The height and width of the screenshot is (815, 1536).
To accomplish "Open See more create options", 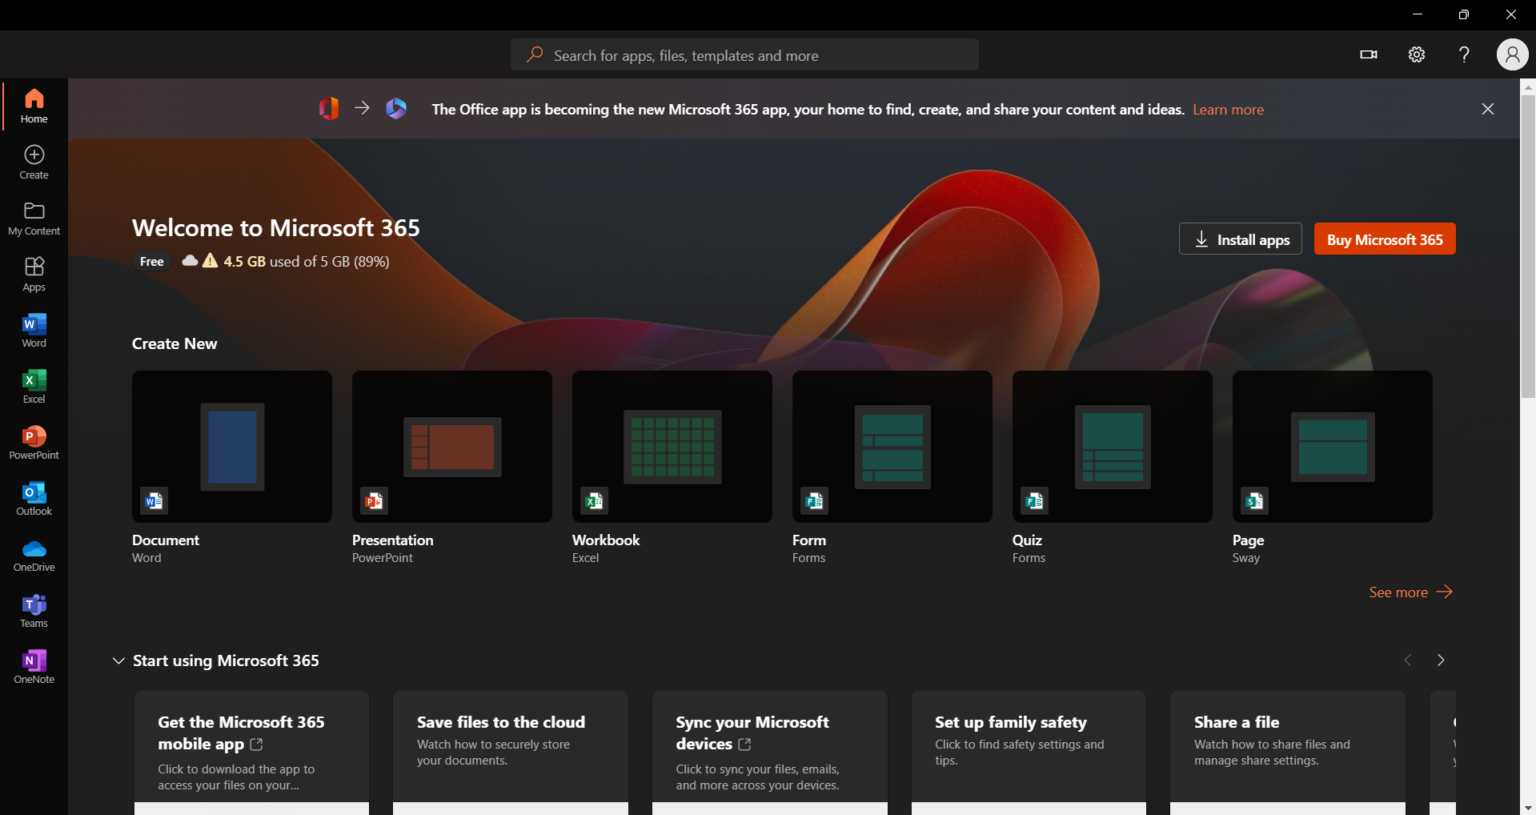I will coord(1410,592).
